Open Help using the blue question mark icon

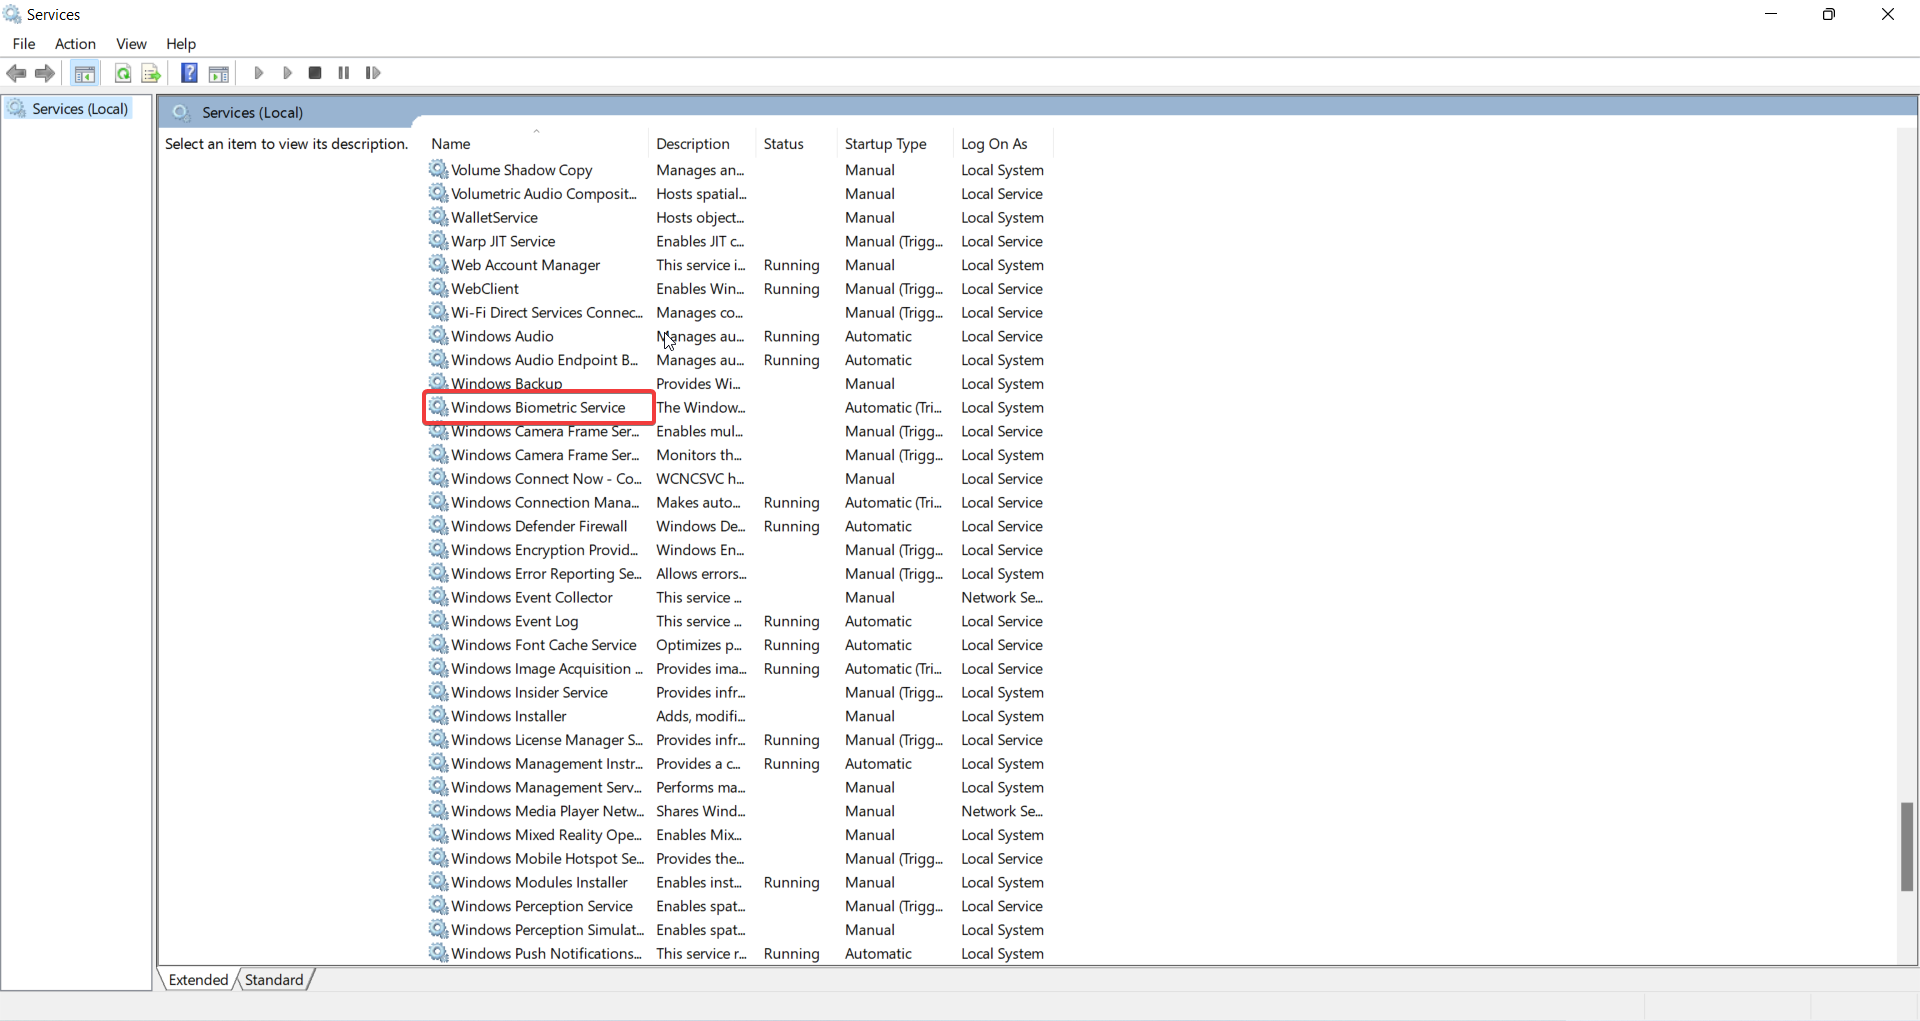pyautogui.click(x=188, y=73)
